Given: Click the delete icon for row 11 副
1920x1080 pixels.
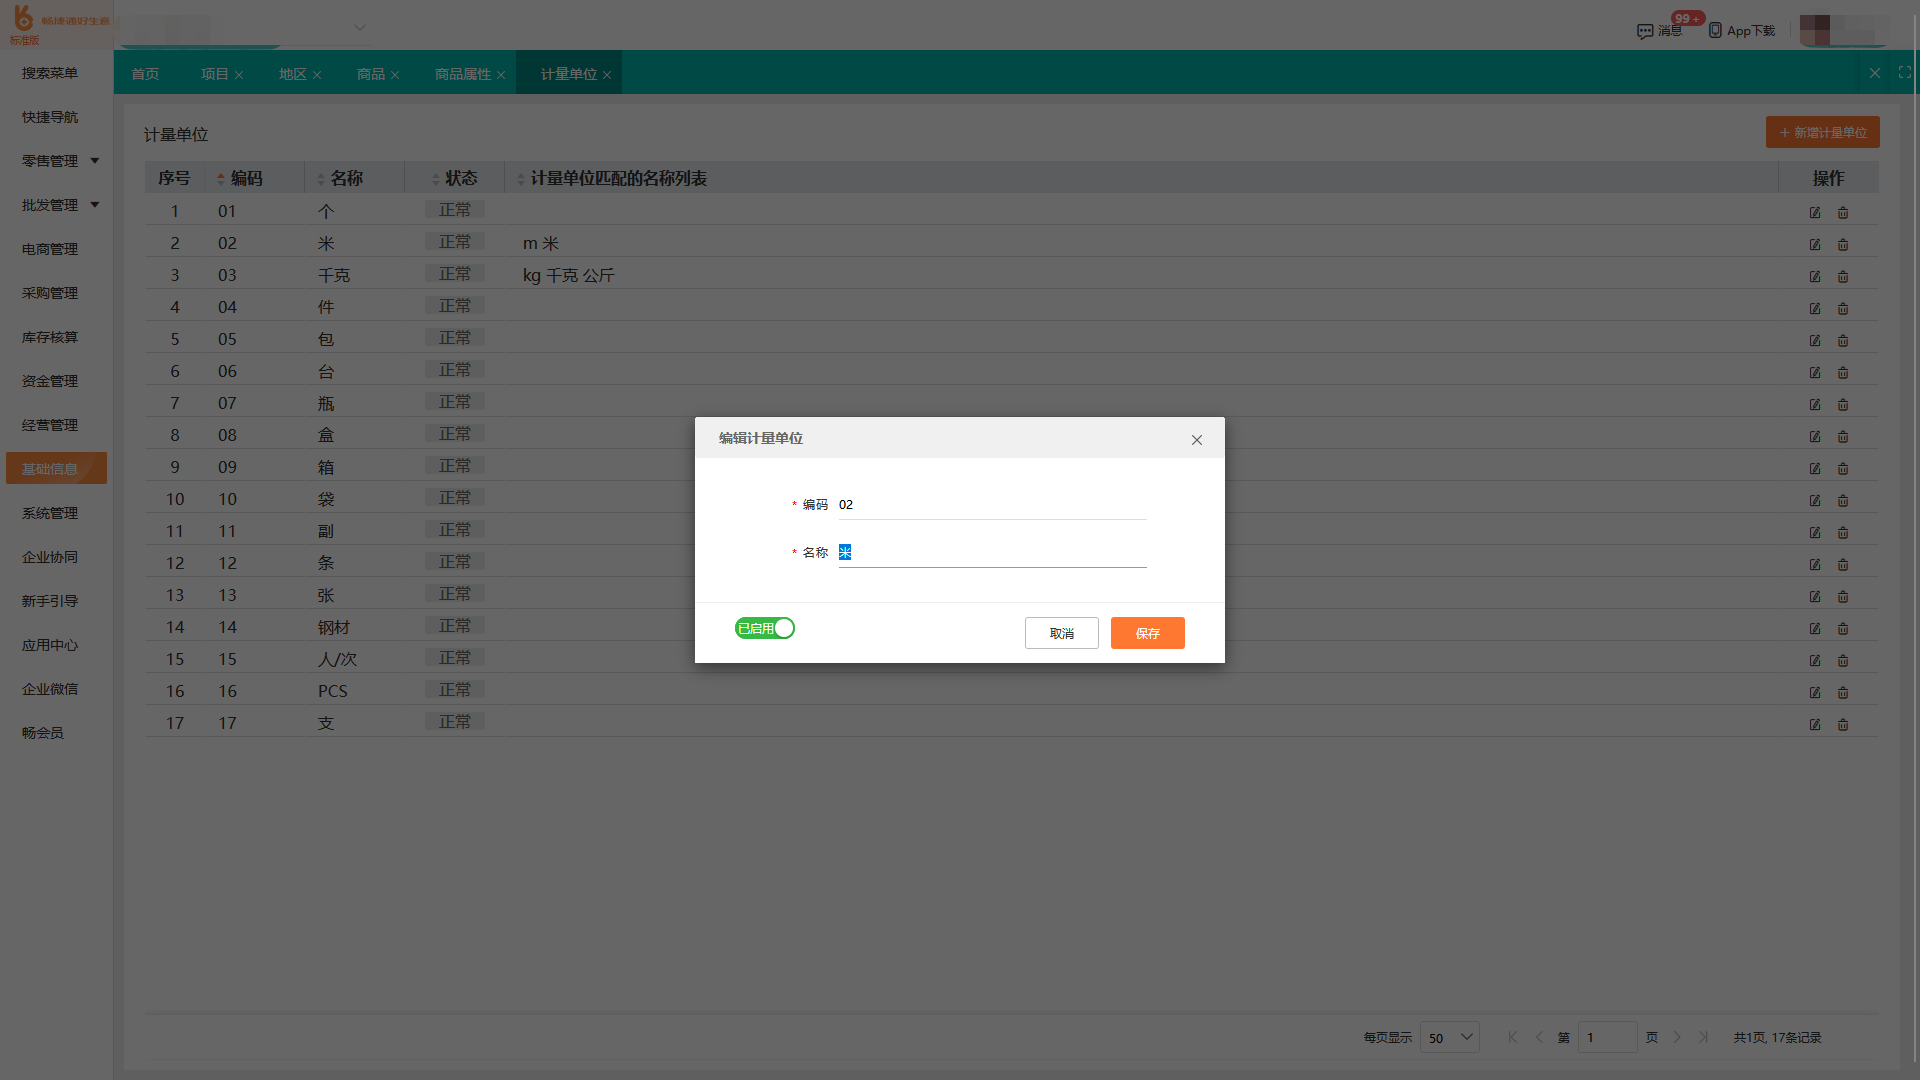Looking at the screenshot, I should pyautogui.click(x=1844, y=531).
